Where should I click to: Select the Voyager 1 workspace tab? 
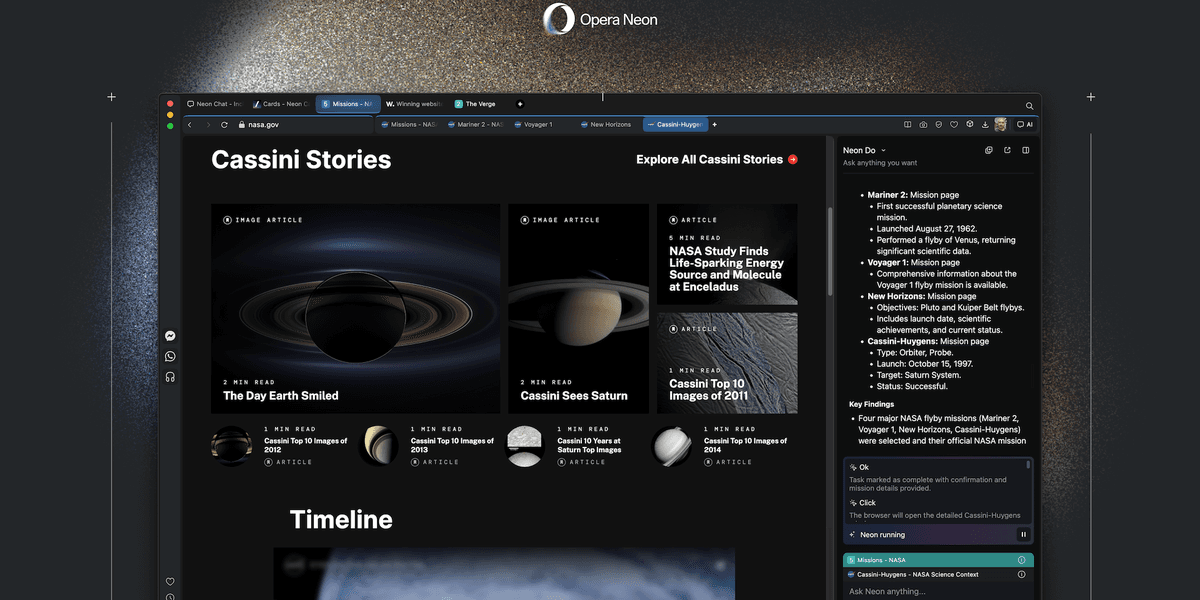tap(534, 124)
